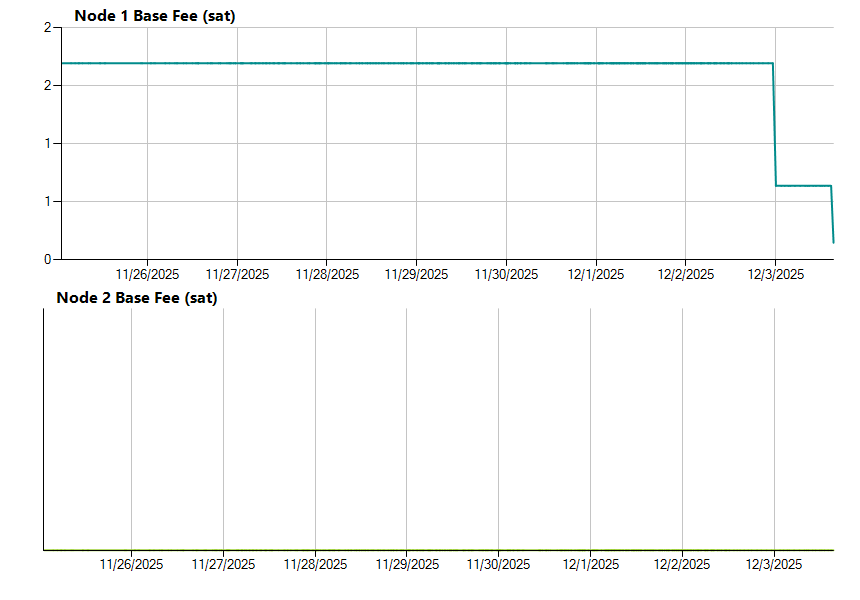The width and height of the screenshot is (860, 600).
Task: Click the vertical drop in the Node 1 line
Action: tap(775, 125)
